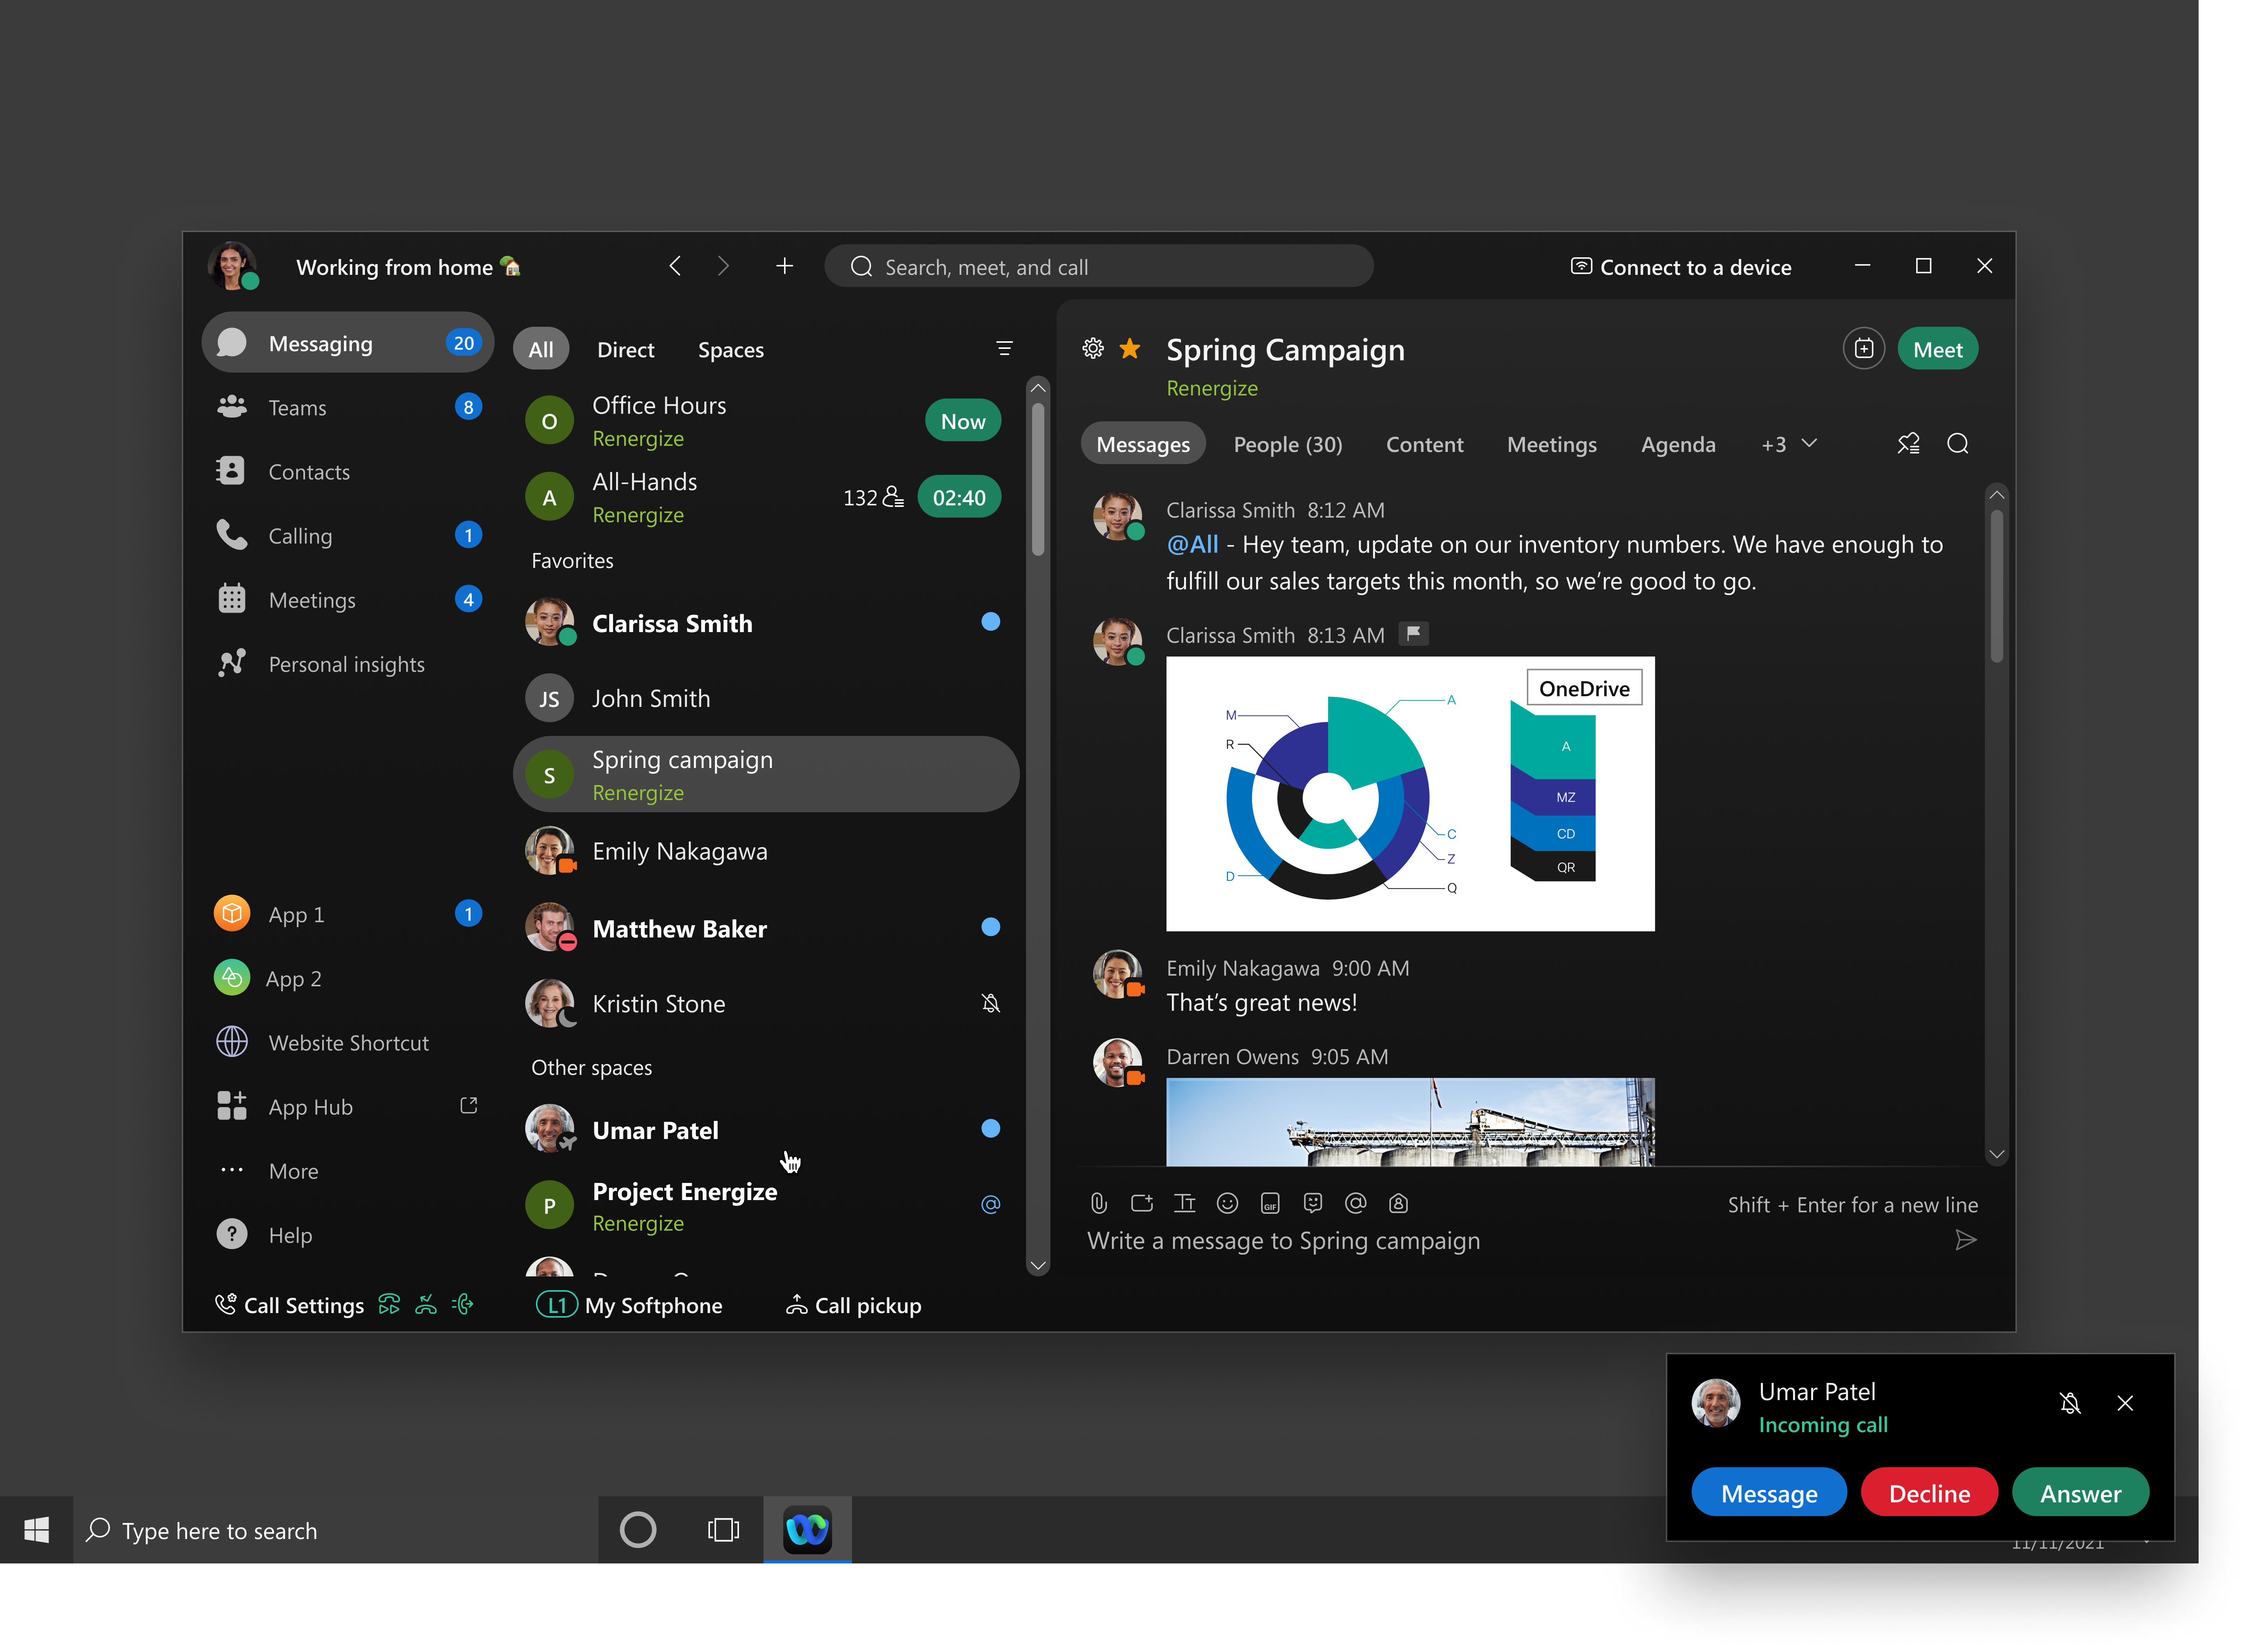Click the @ mention icon in composer
This screenshot has width=2249, height=1652.
pyautogui.click(x=1355, y=1203)
